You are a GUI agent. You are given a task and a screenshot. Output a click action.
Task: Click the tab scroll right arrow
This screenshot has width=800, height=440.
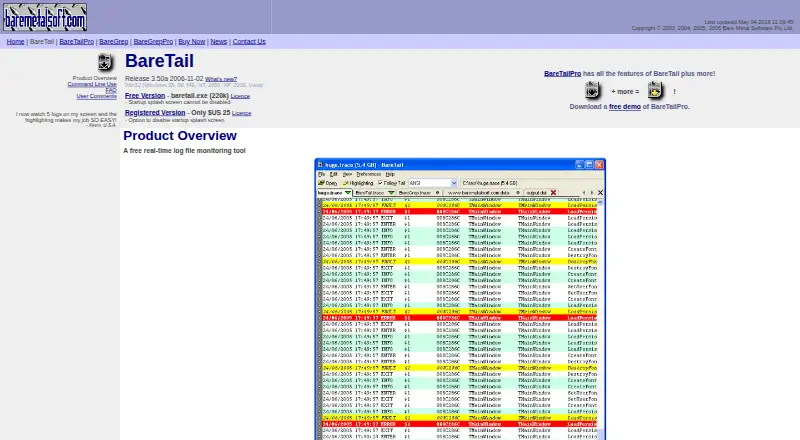tap(592, 192)
